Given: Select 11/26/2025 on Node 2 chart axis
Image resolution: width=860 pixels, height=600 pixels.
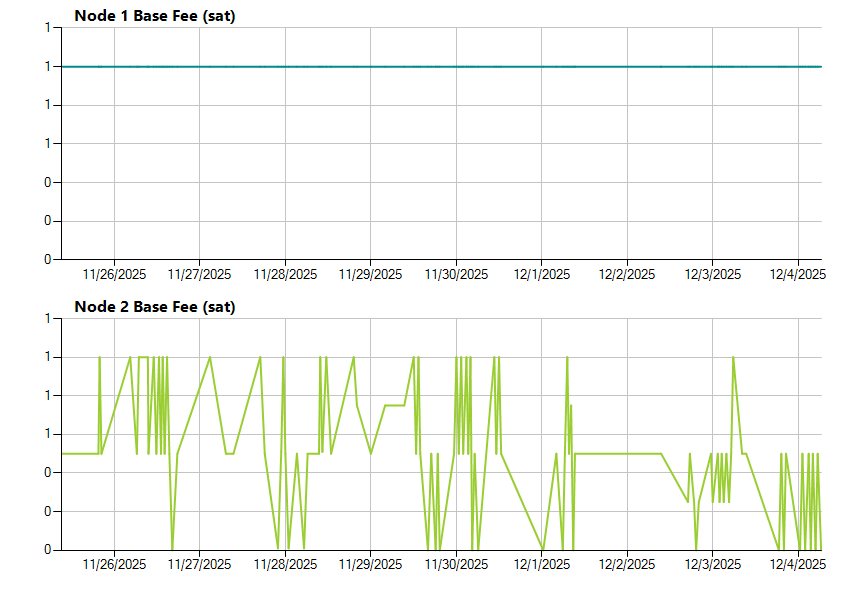Looking at the screenshot, I should click(x=114, y=565).
